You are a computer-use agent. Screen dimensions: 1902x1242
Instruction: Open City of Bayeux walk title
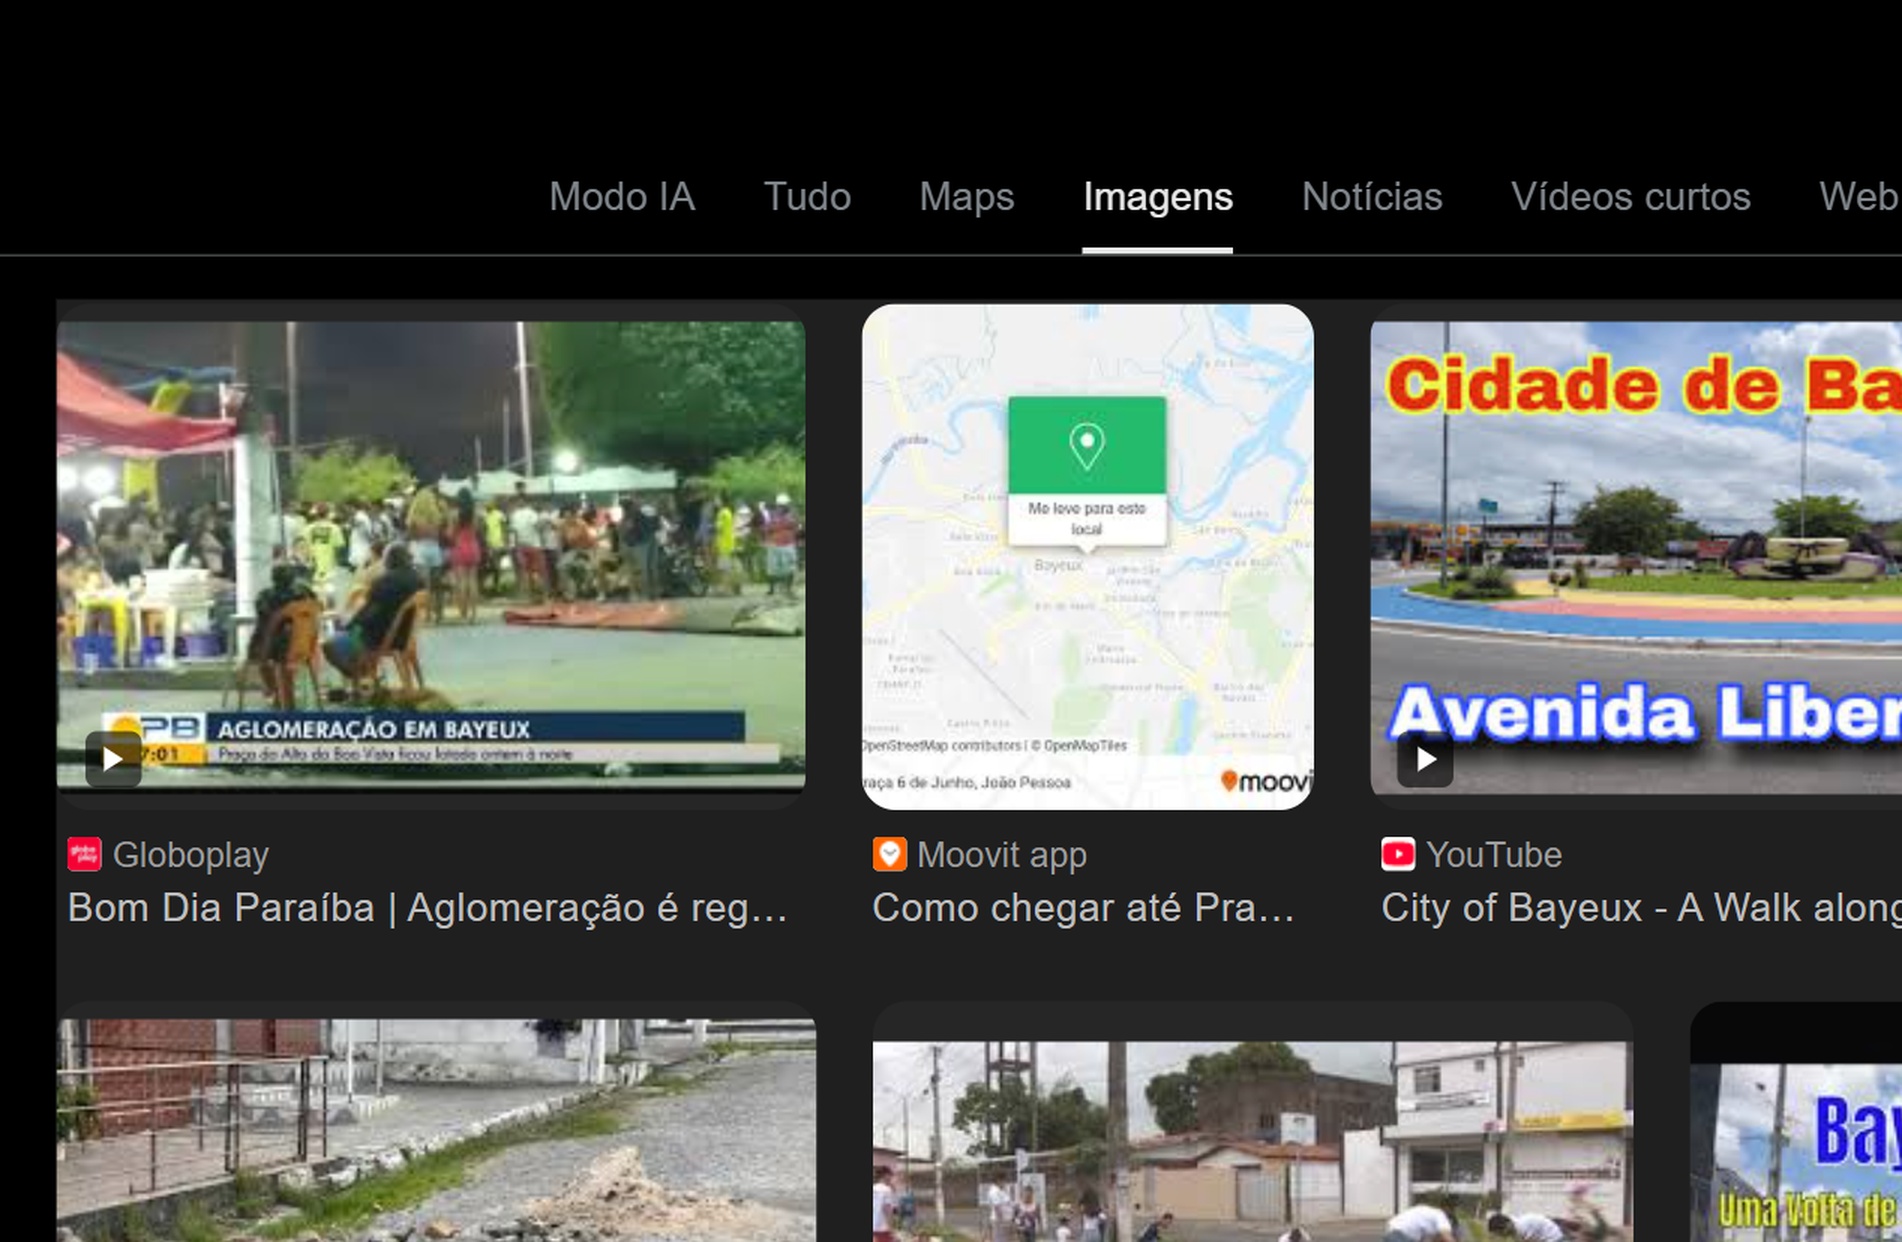1640,908
